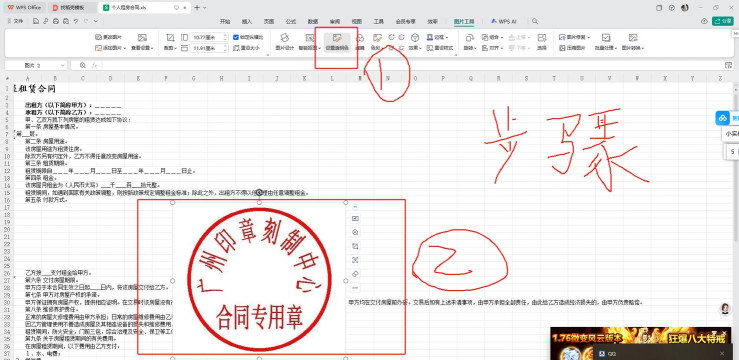
Task: Click the Crop tool icon
Action: [x=170, y=38]
